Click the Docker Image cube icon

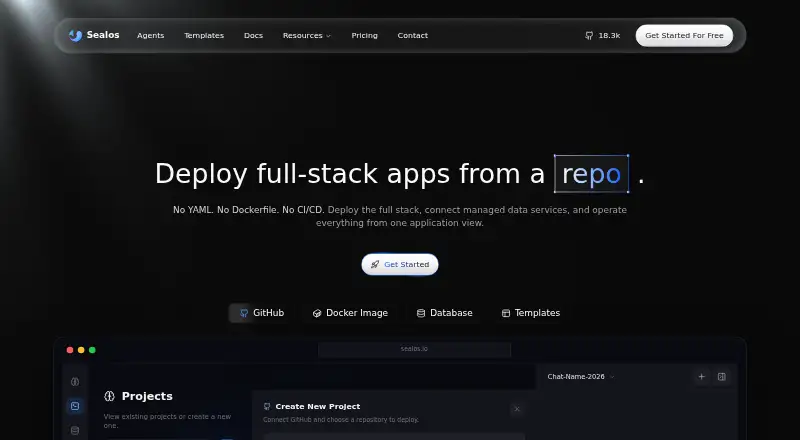317,313
